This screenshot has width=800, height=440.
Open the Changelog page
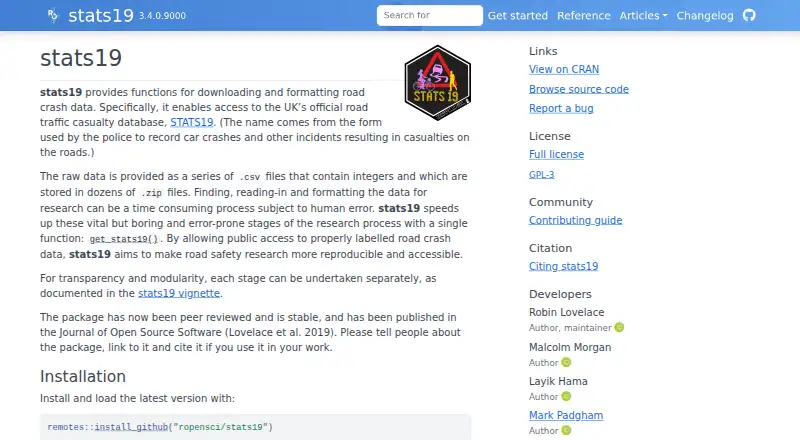click(705, 16)
